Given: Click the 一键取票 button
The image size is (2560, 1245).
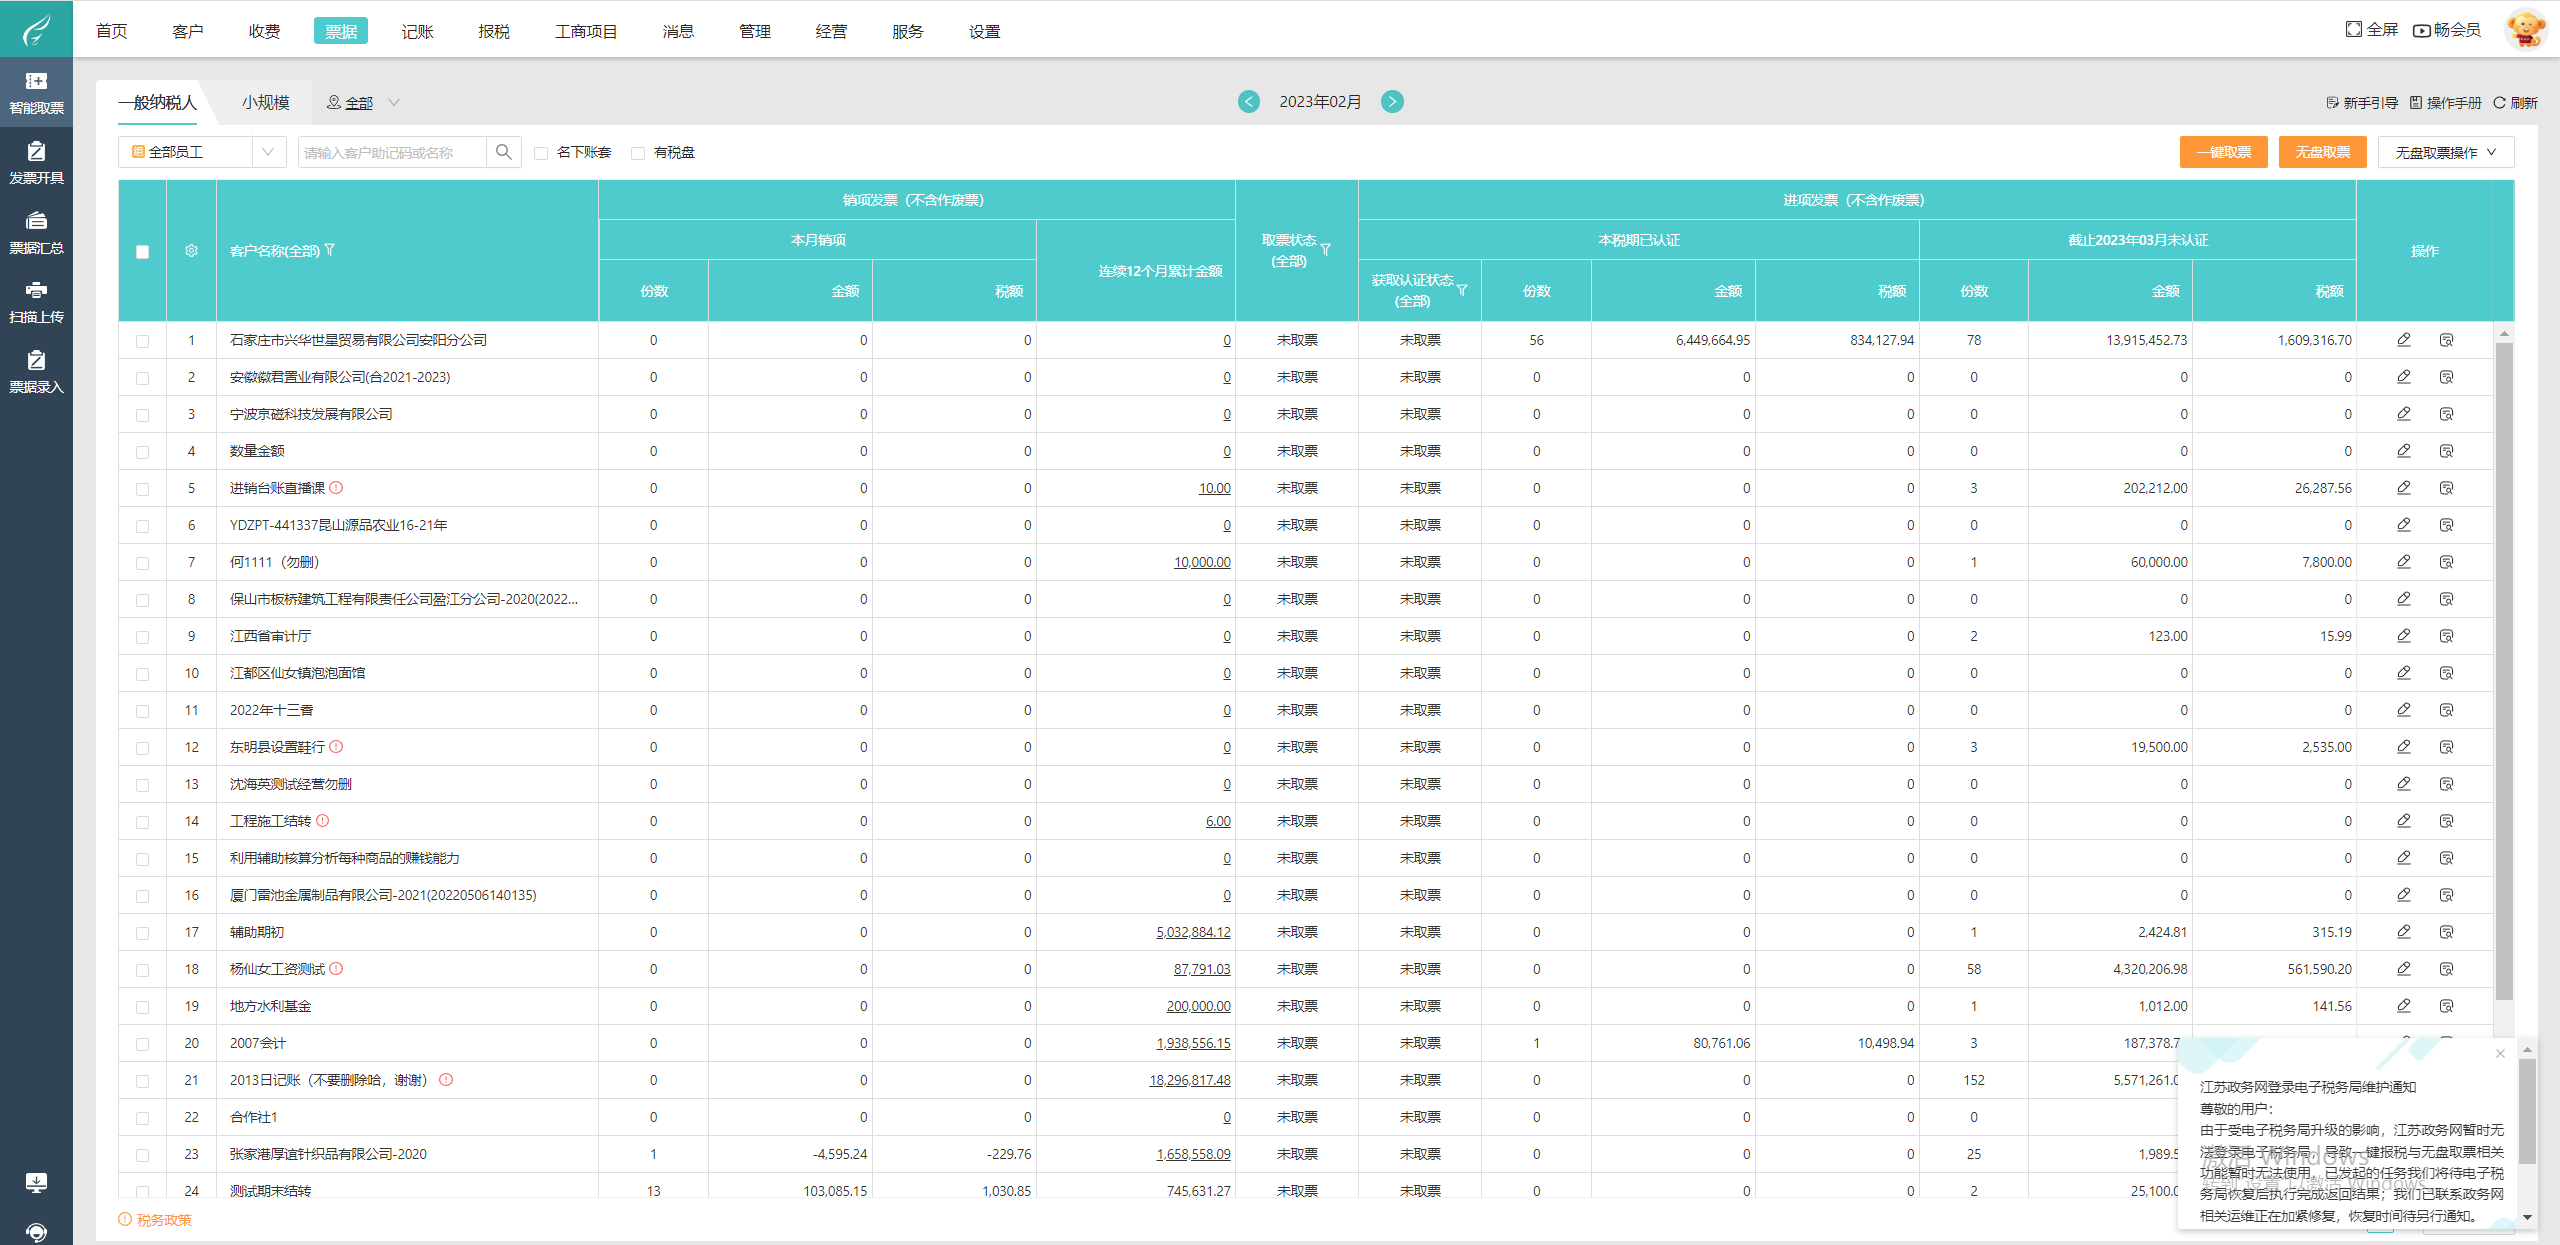Looking at the screenshot, I should pos(2224,153).
